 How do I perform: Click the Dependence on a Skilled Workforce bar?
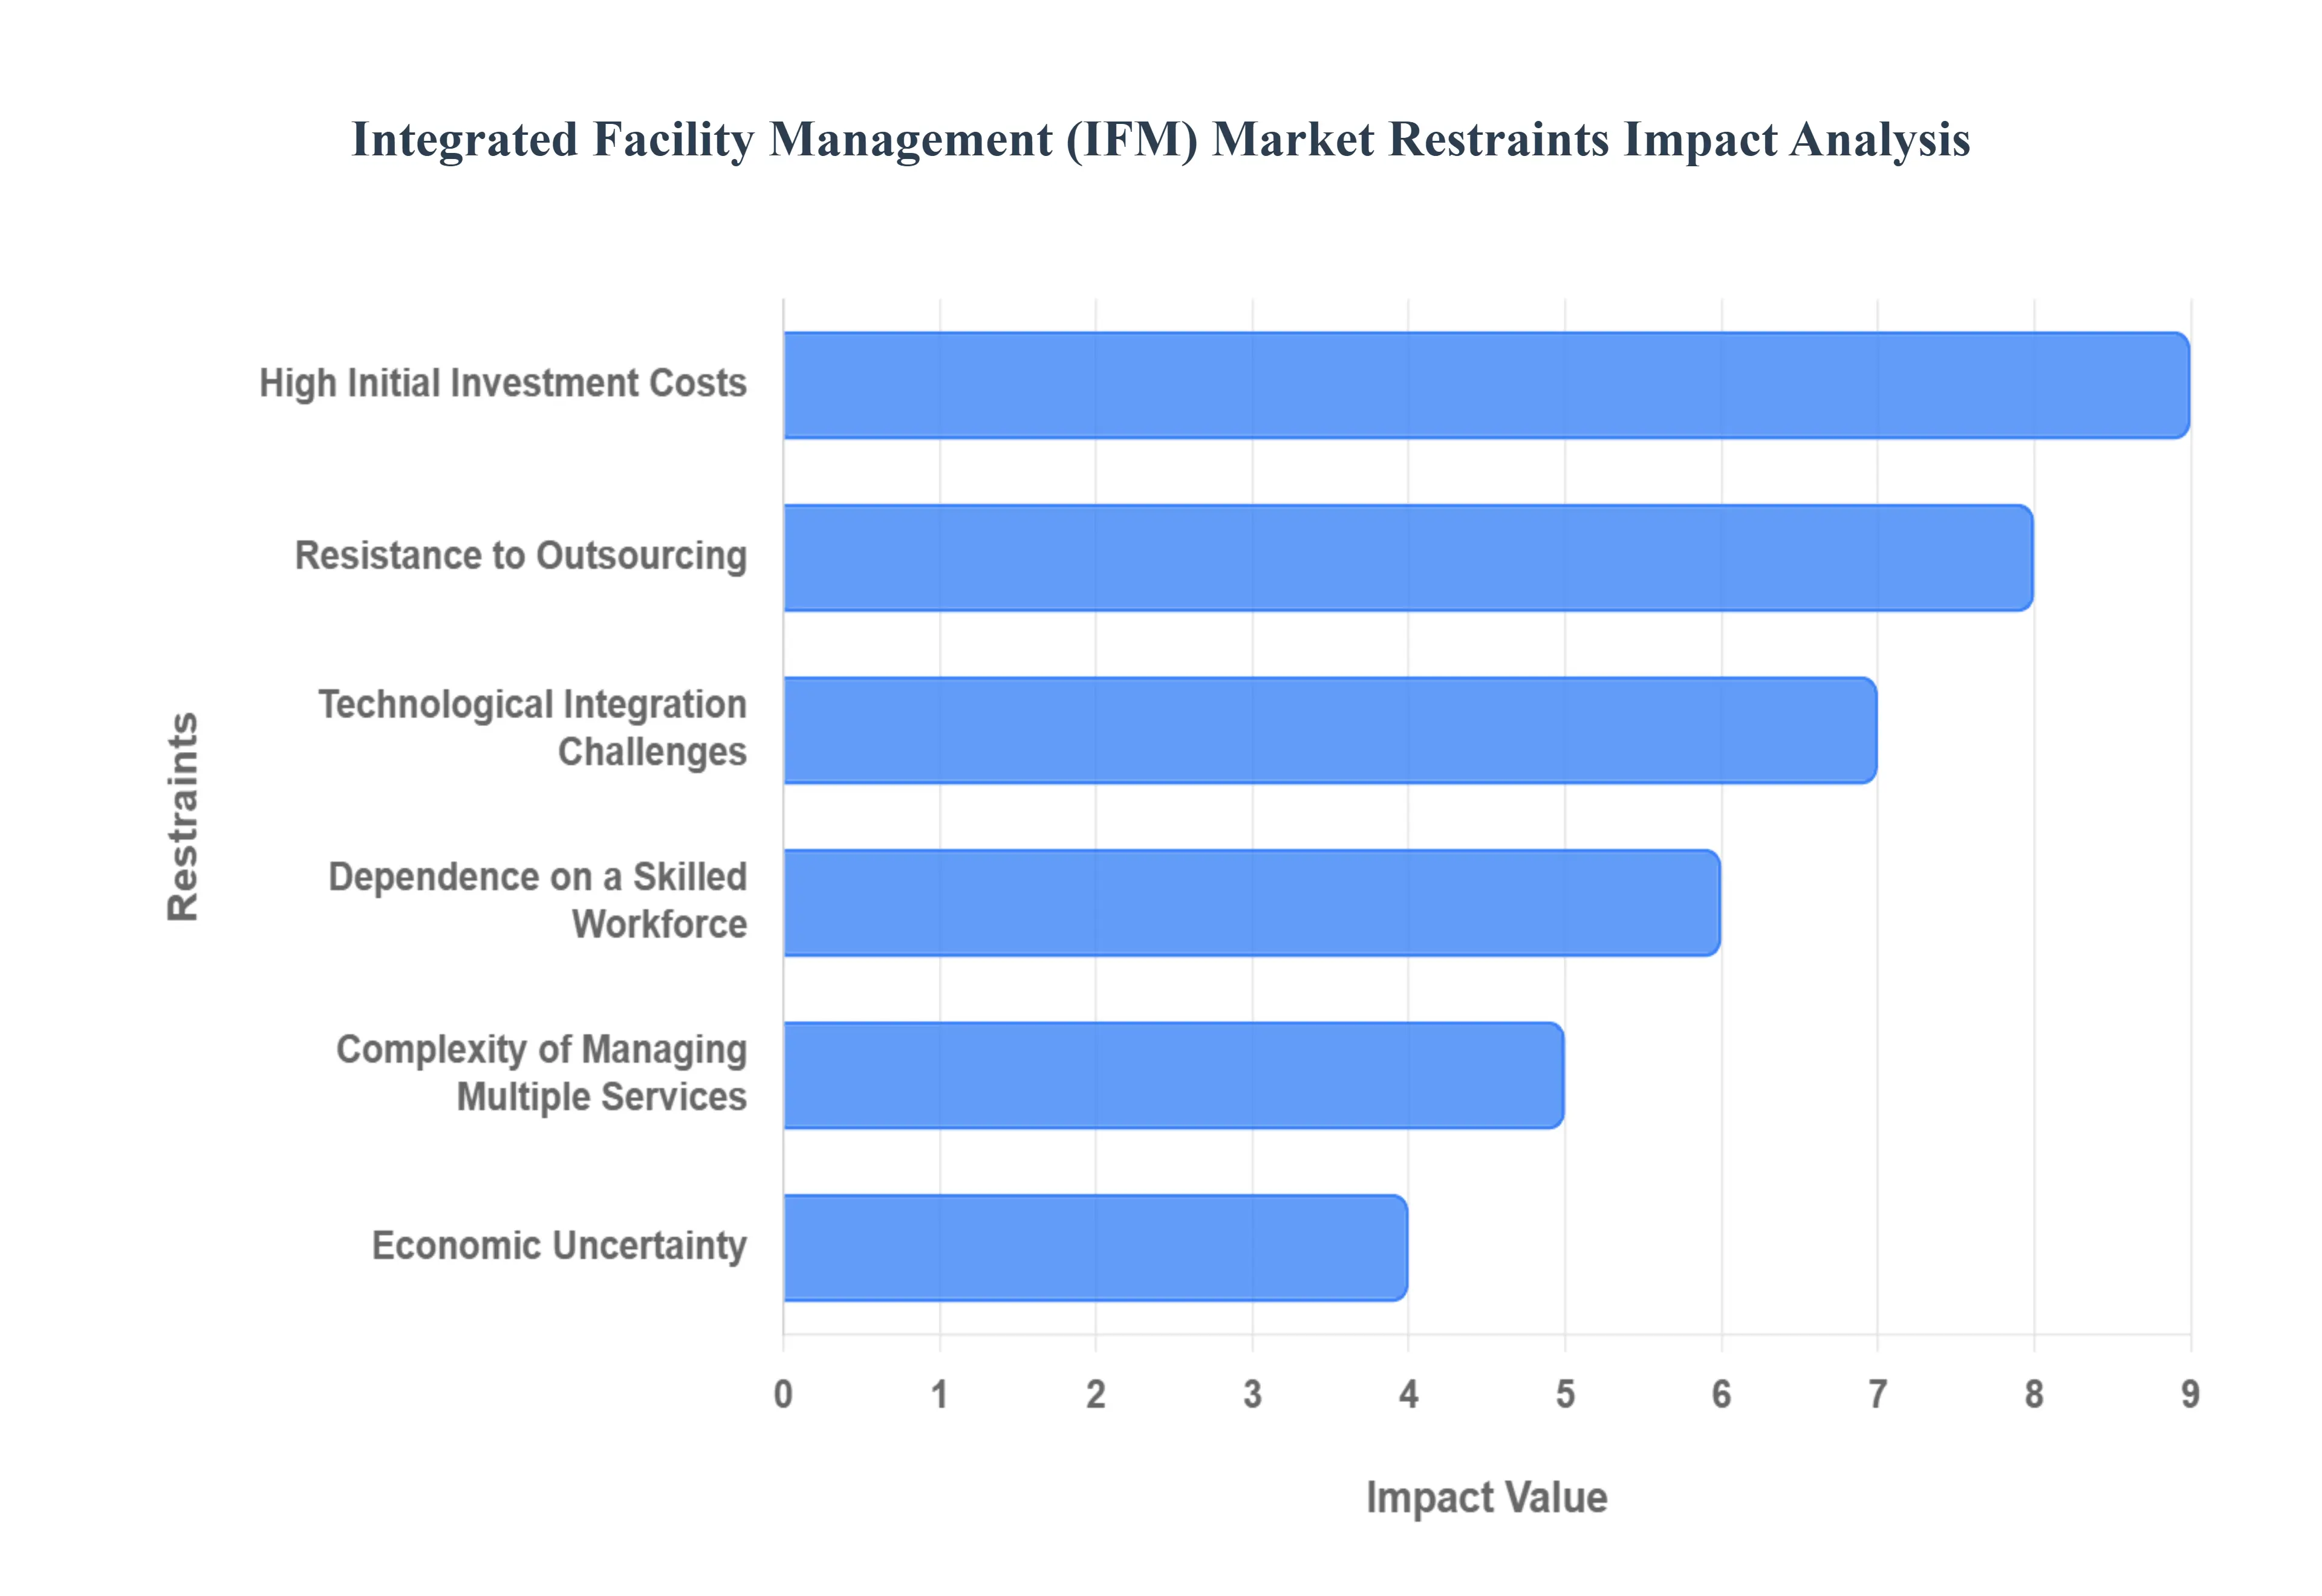pyautogui.click(x=1251, y=902)
